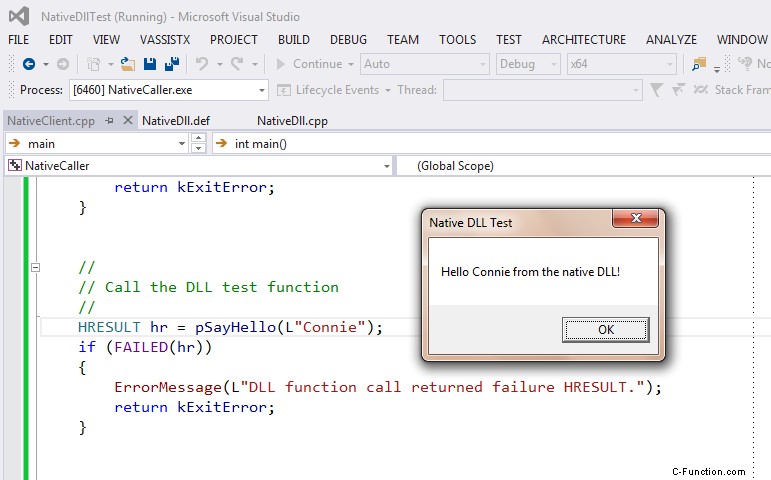Open the Process dropdown for NativeCaller.exe
This screenshot has width=771, height=480.
point(262,90)
